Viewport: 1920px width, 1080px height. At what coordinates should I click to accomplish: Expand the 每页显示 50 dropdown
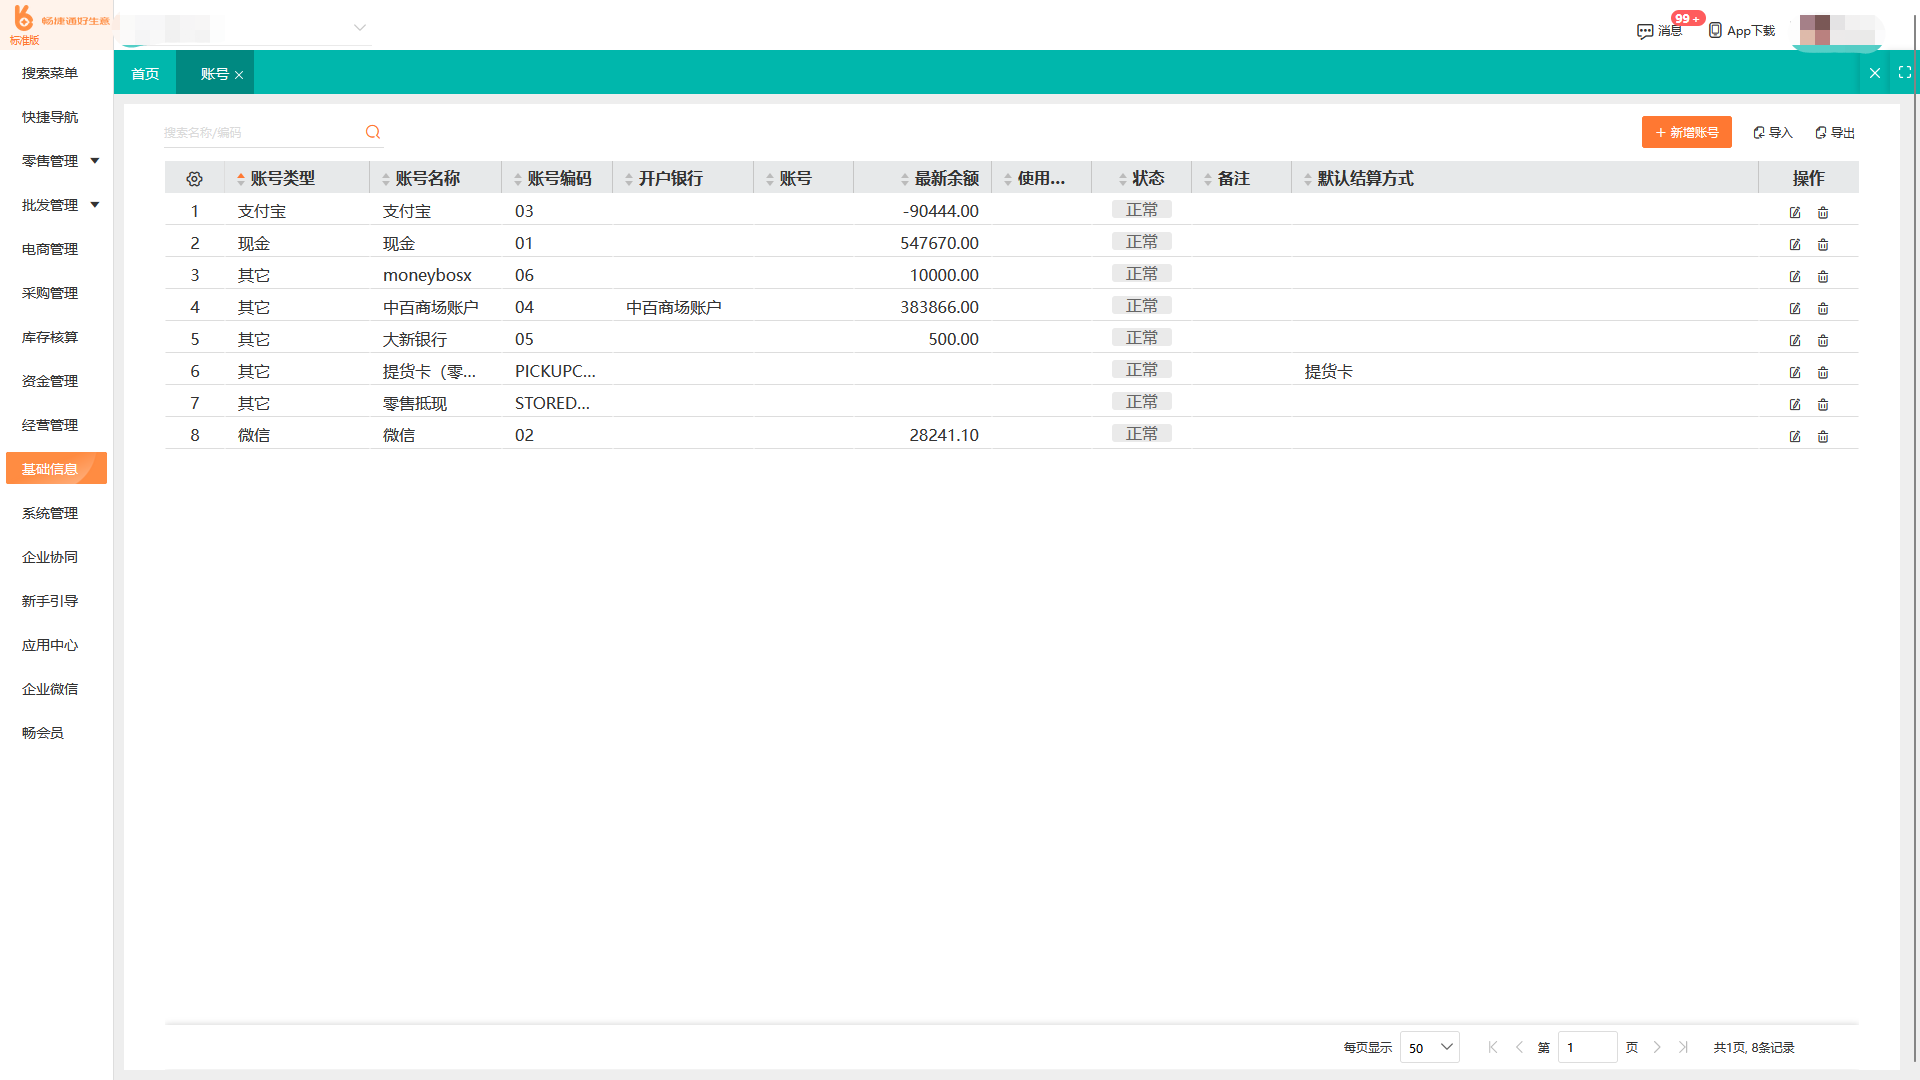click(1428, 1047)
